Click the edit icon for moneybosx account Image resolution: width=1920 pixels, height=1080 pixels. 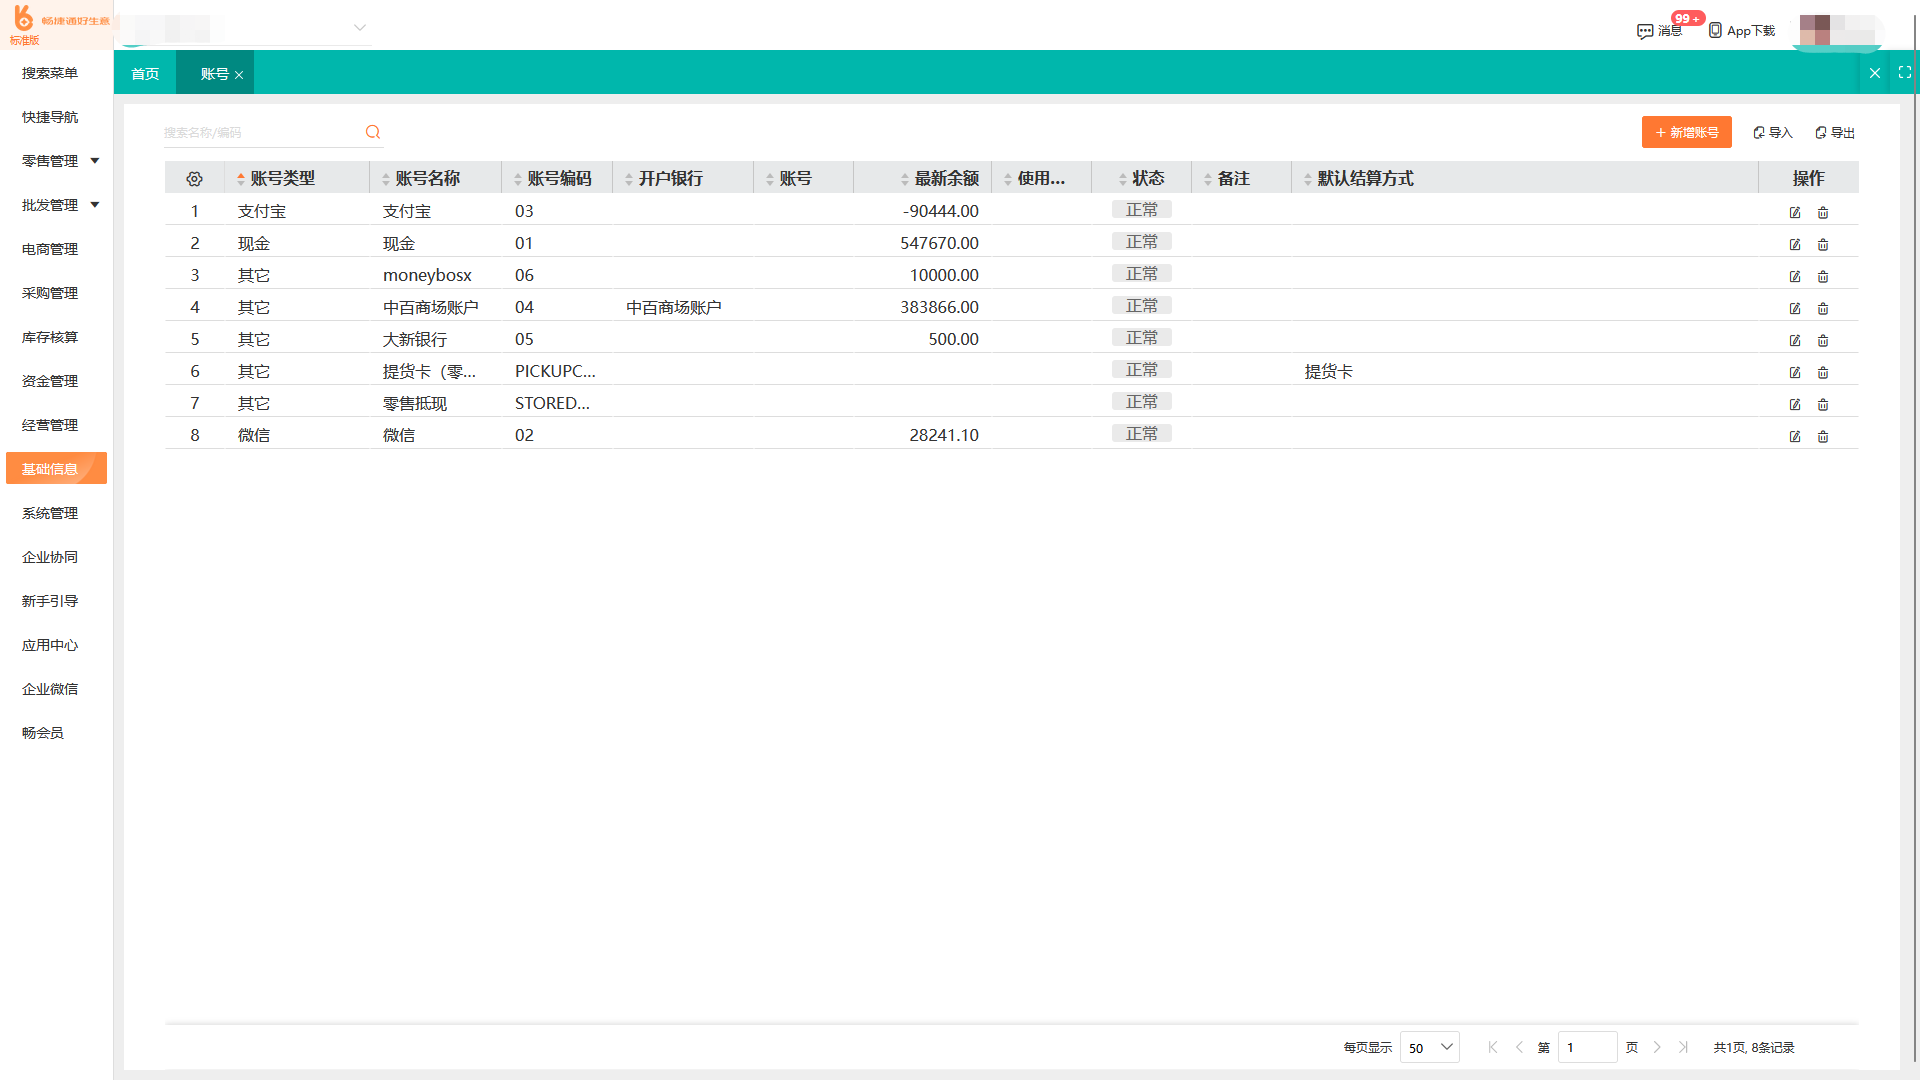1795,274
